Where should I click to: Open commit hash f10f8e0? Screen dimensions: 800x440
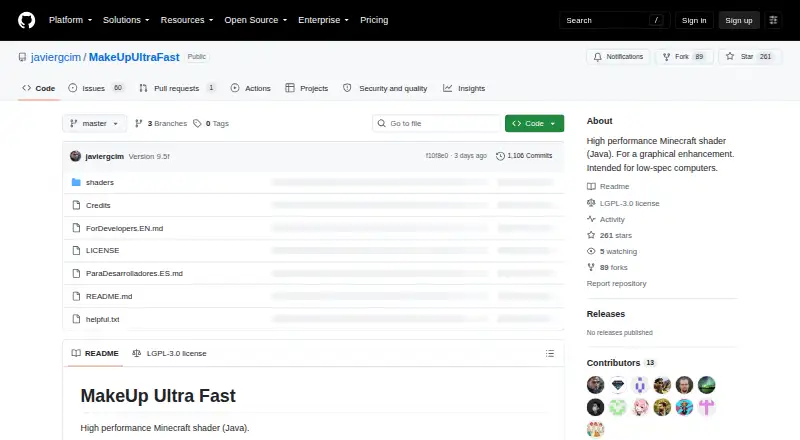pyautogui.click(x=437, y=156)
